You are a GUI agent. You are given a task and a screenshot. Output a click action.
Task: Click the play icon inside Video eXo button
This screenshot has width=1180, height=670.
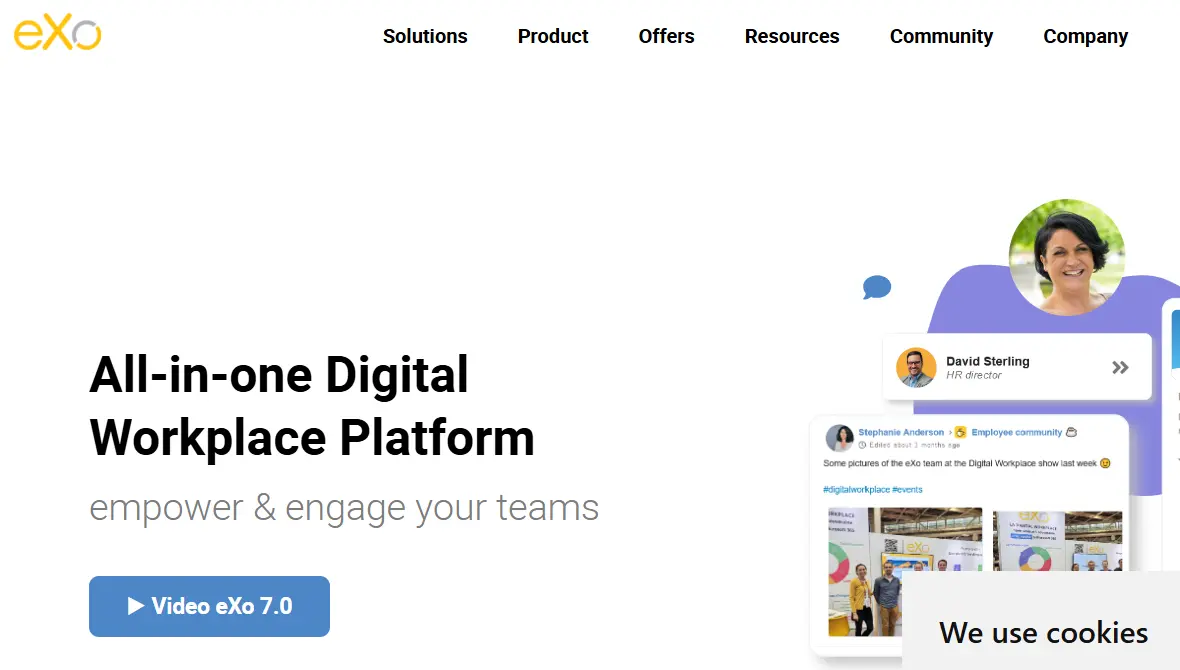pyautogui.click(x=135, y=606)
